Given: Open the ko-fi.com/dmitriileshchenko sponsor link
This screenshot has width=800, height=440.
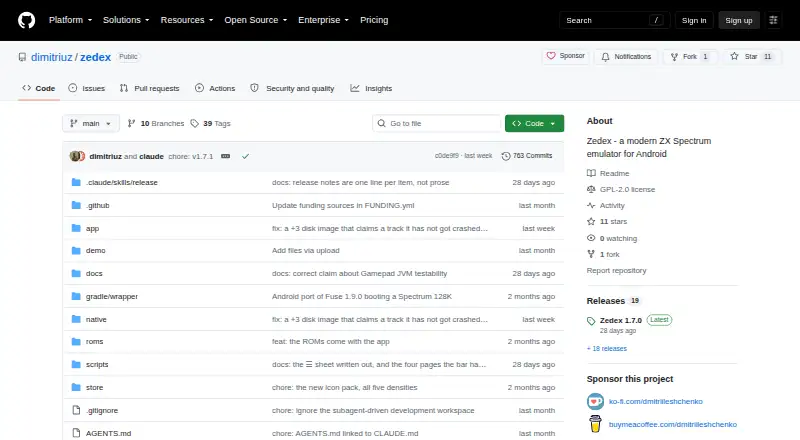Looking at the screenshot, I should pyautogui.click(x=656, y=402).
